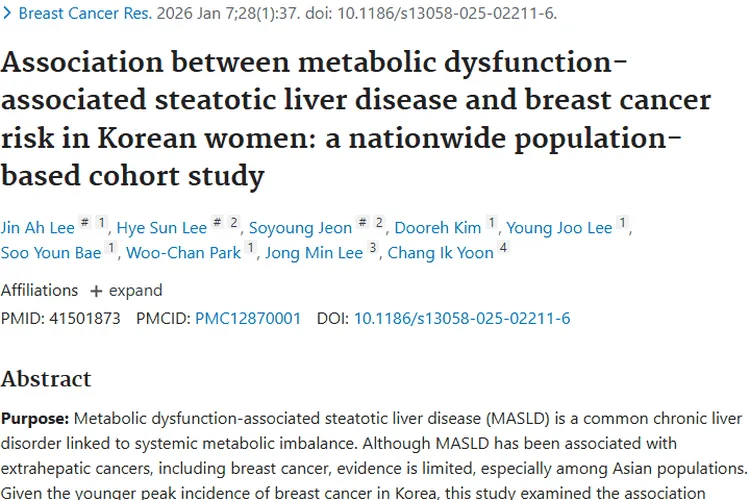Open author Soyoung Jeon

click(300, 228)
